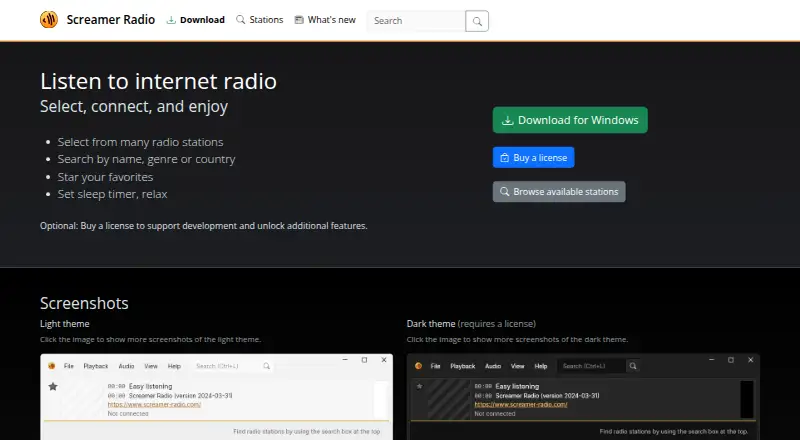
Task: Click the Buy a license button
Action: pyautogui.click(x=533, y=157)
